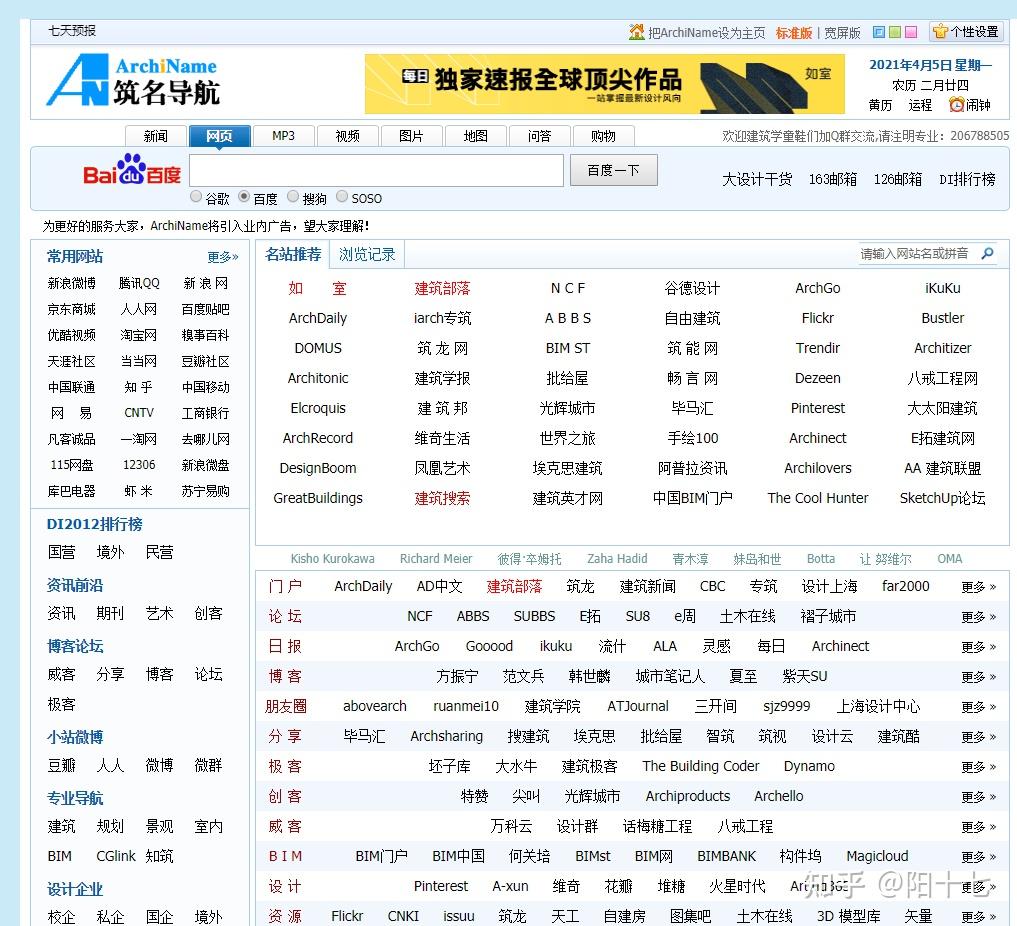The image size is (1017, 926).
Task: Click the Baidu search text field
Action: pyautogui.click(x=376, y=171)
